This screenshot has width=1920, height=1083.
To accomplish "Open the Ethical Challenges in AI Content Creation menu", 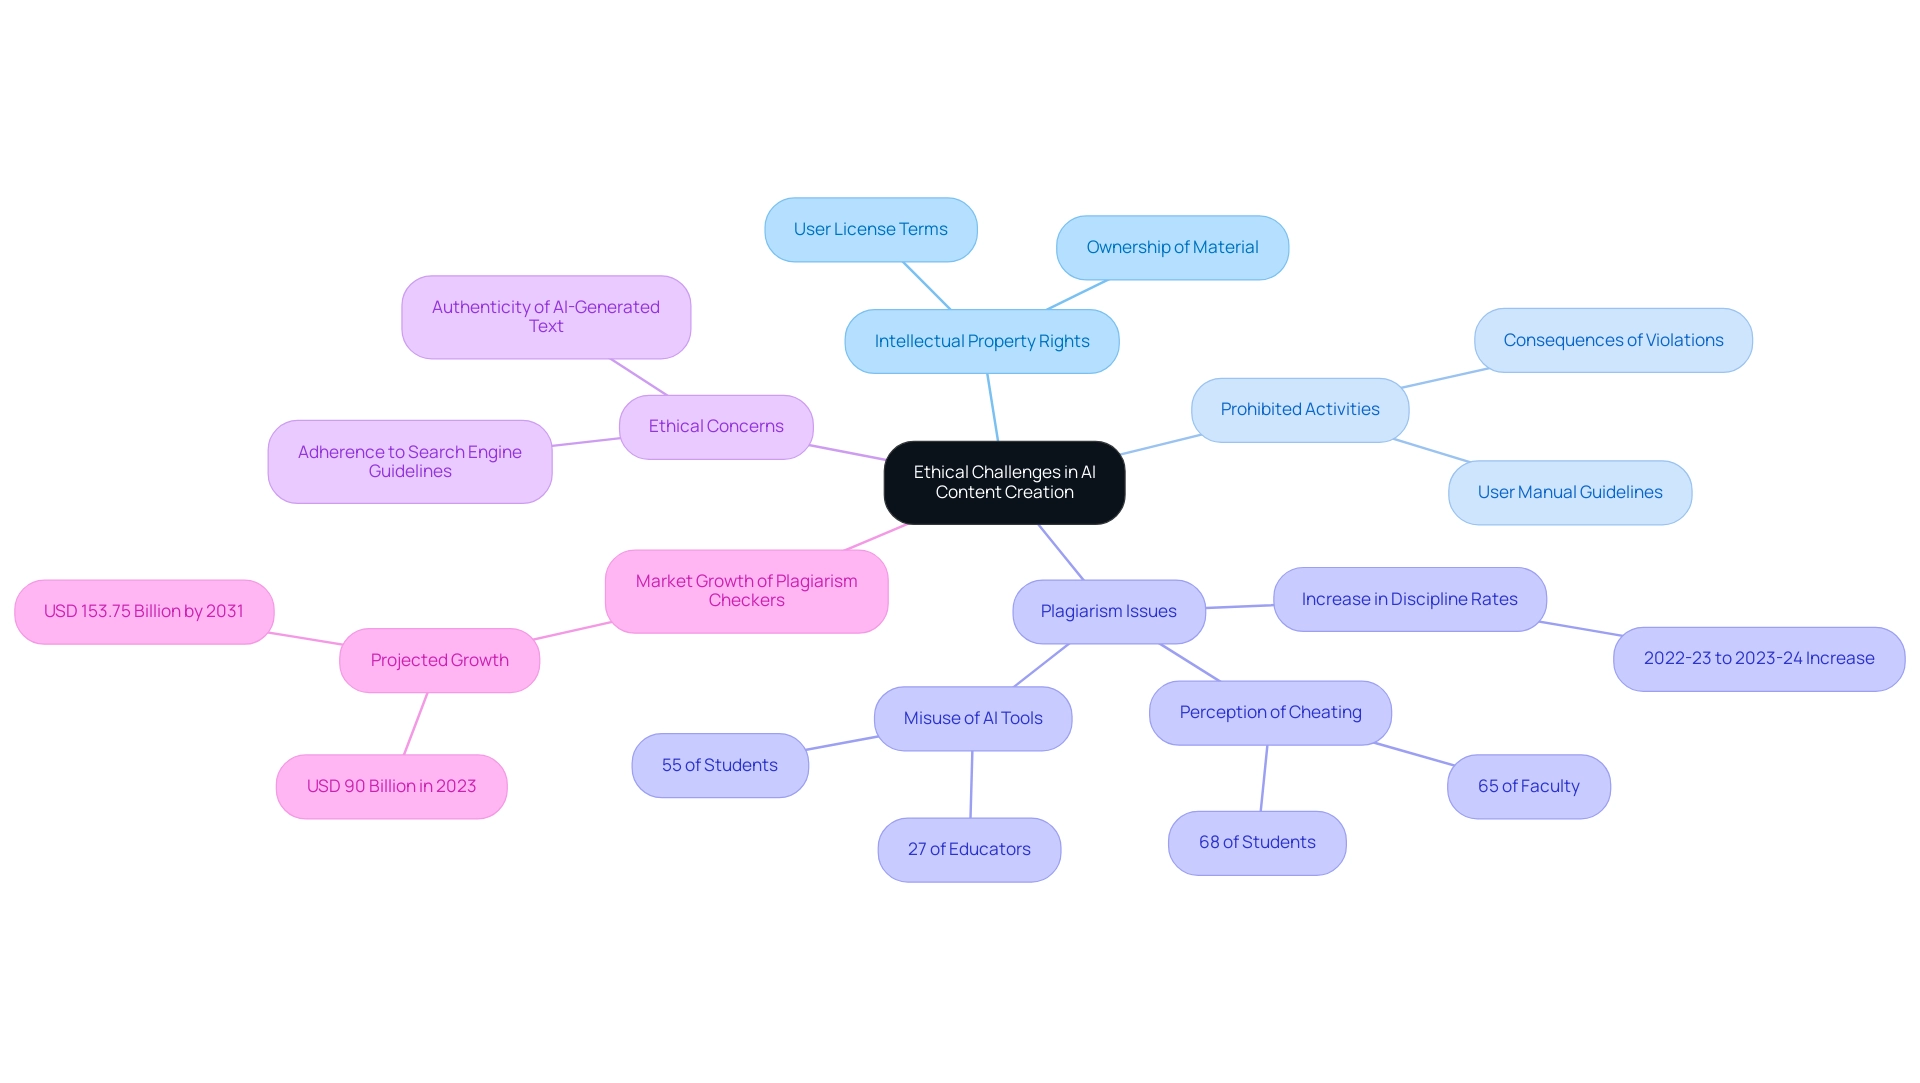I will 1004,481.
